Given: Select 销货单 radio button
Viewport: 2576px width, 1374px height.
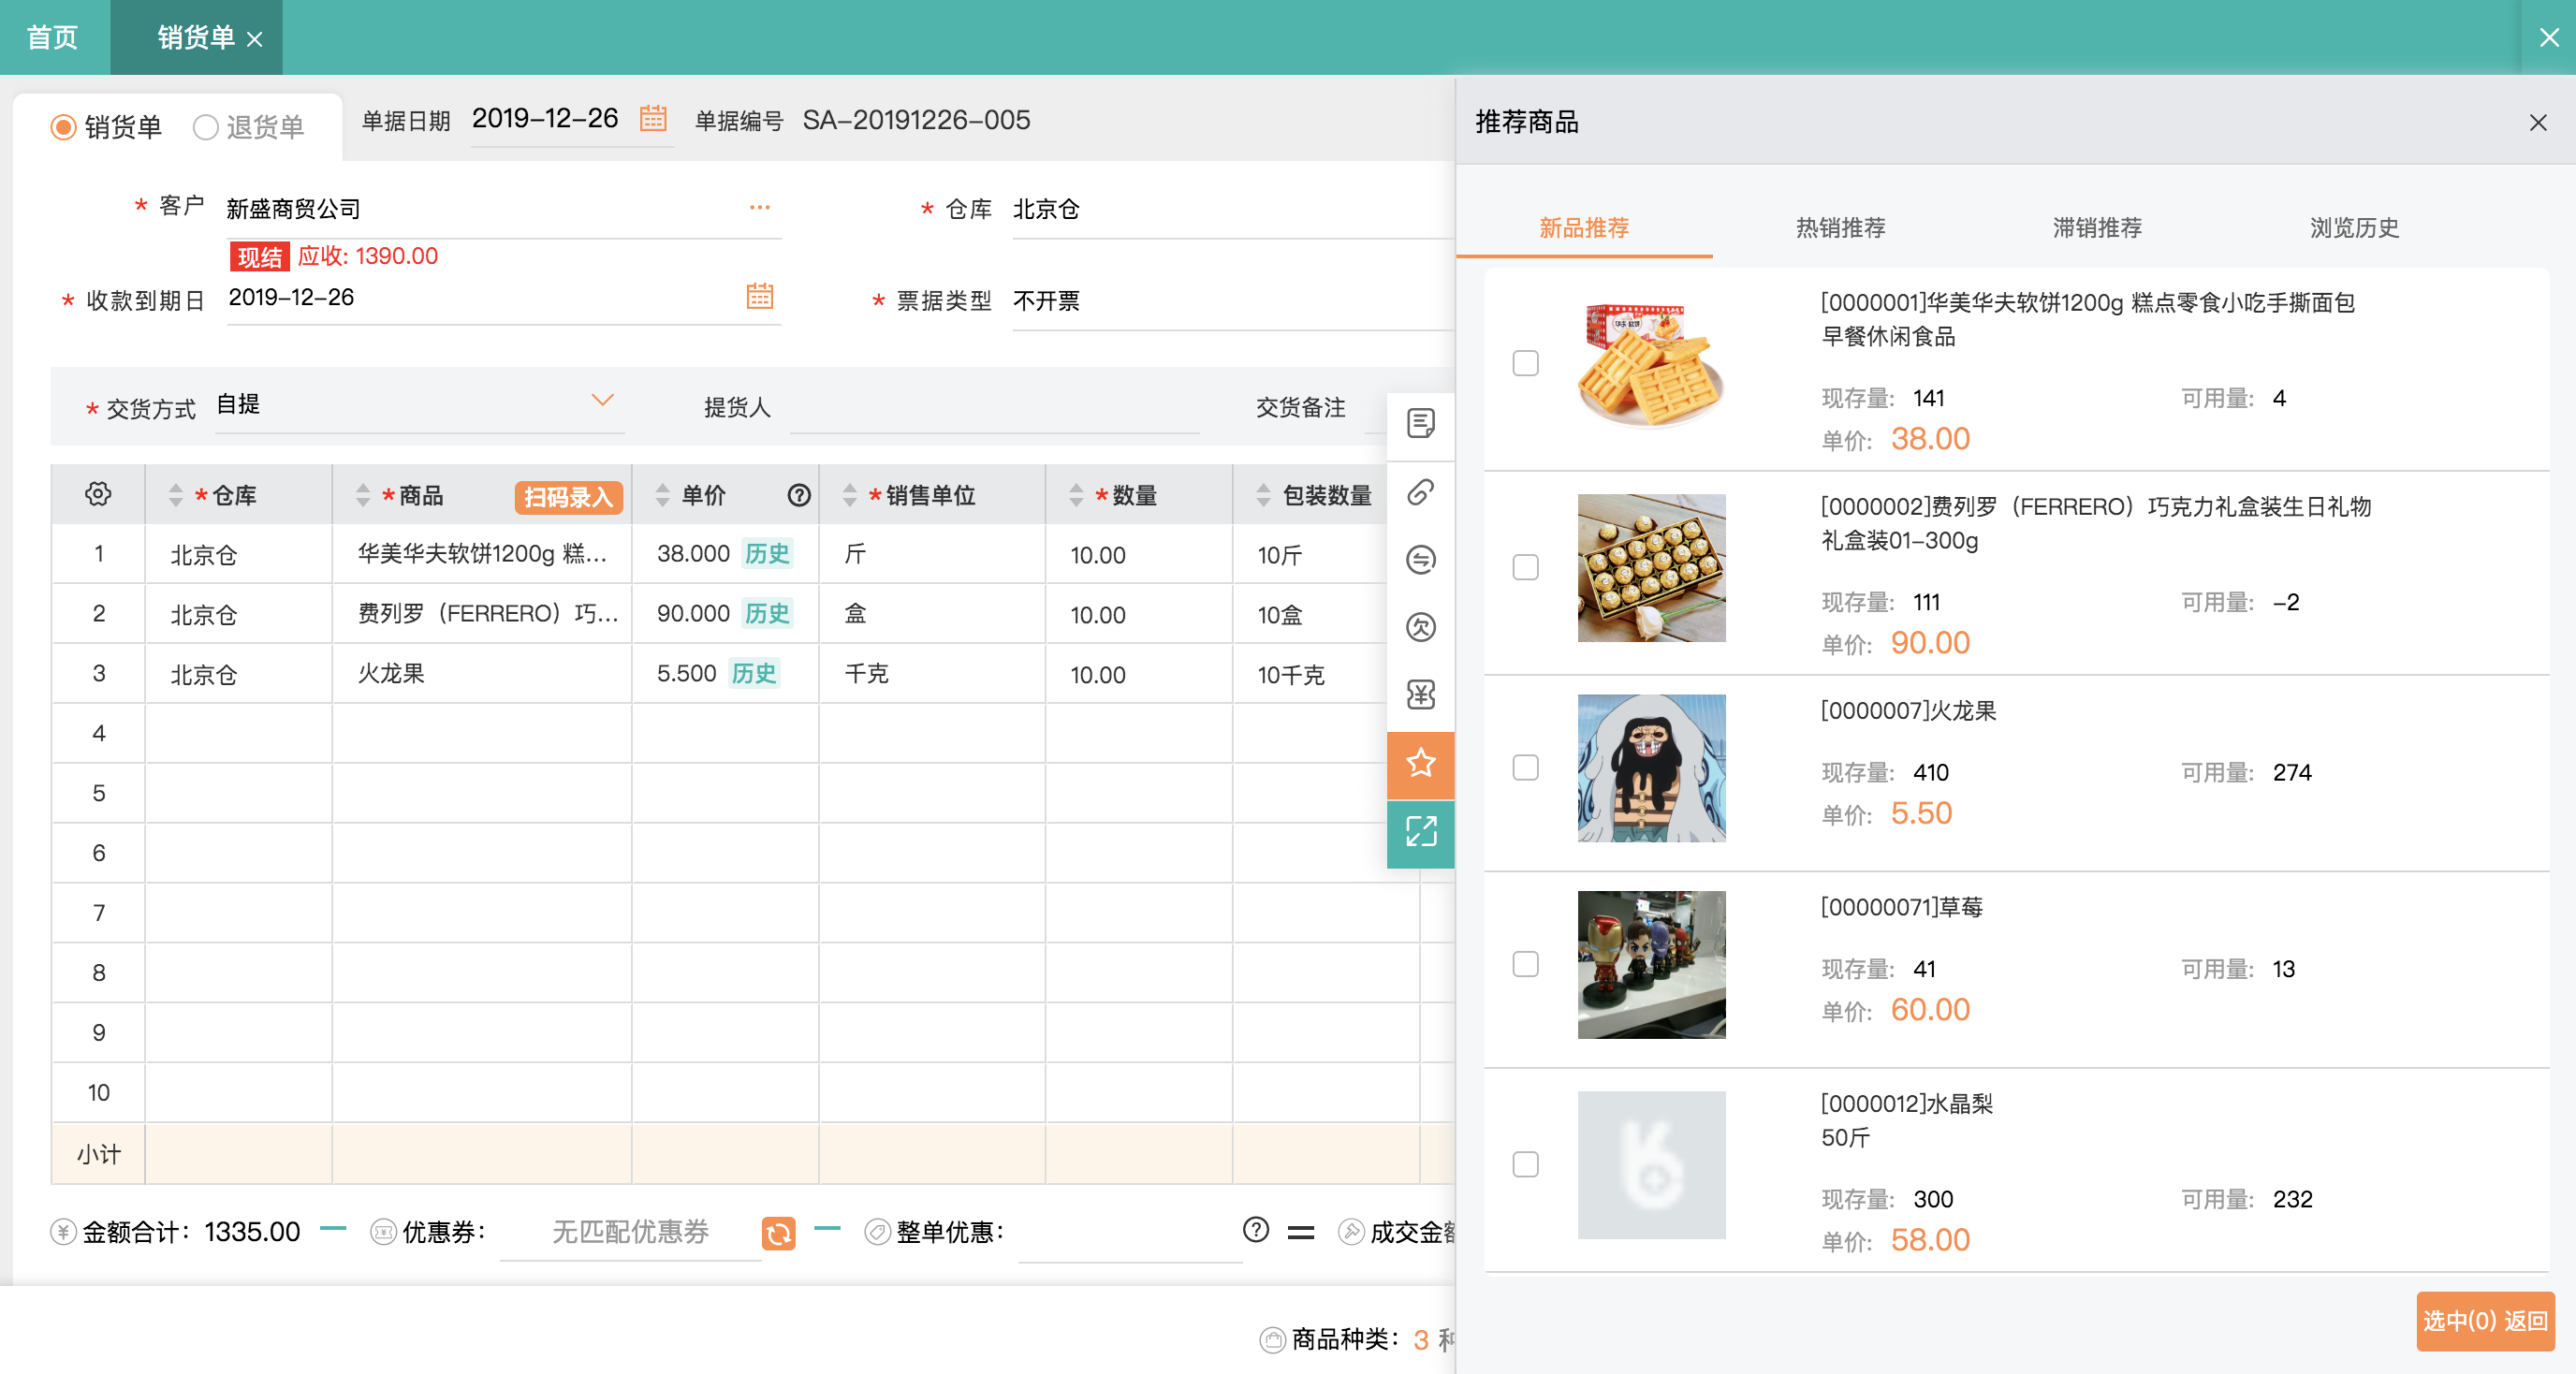Looking at the screenshot, I should (x=60, y=126).
